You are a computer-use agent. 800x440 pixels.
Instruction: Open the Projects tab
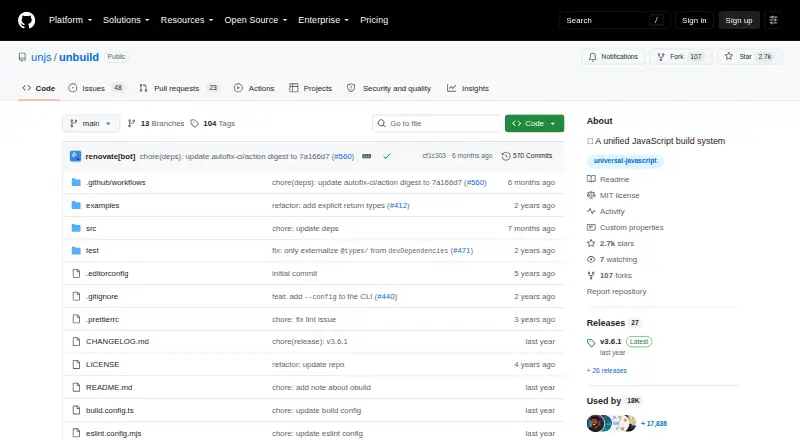coord(310,88)
